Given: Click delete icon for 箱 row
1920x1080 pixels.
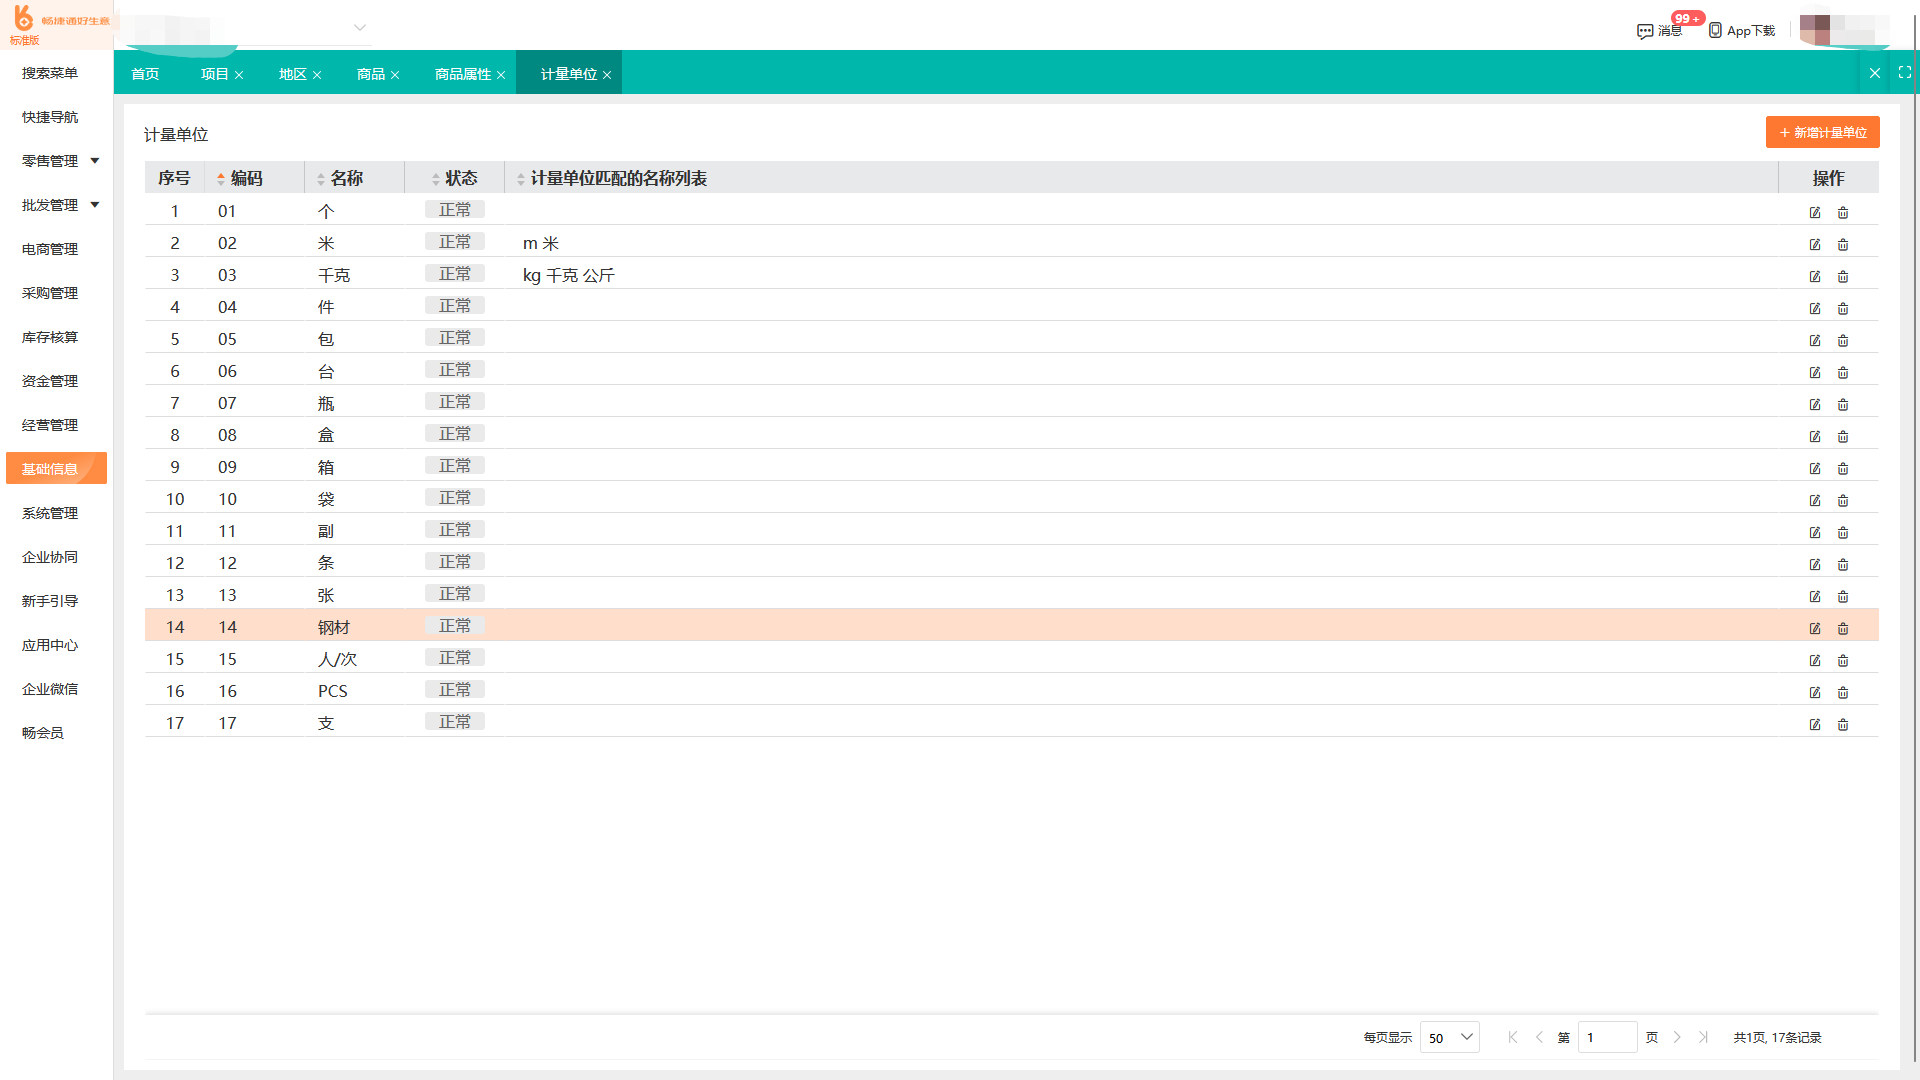Looking at the screenshot, I should click(x=1845, y=467).
